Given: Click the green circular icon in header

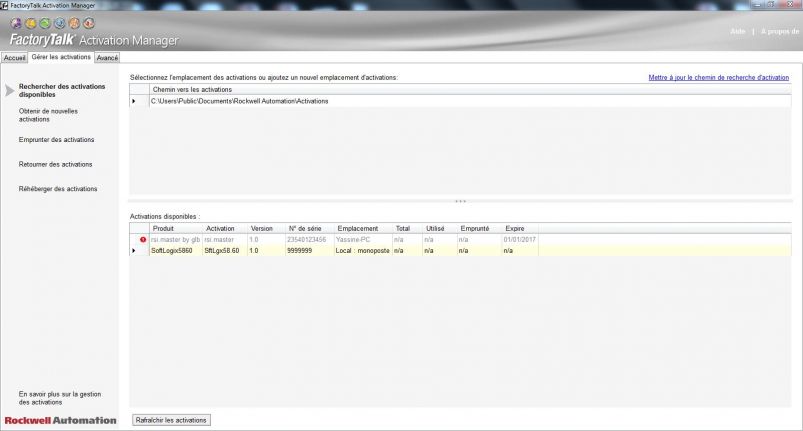Looking at the screenshot, I should pyautogui.click(x=46, y=23).
